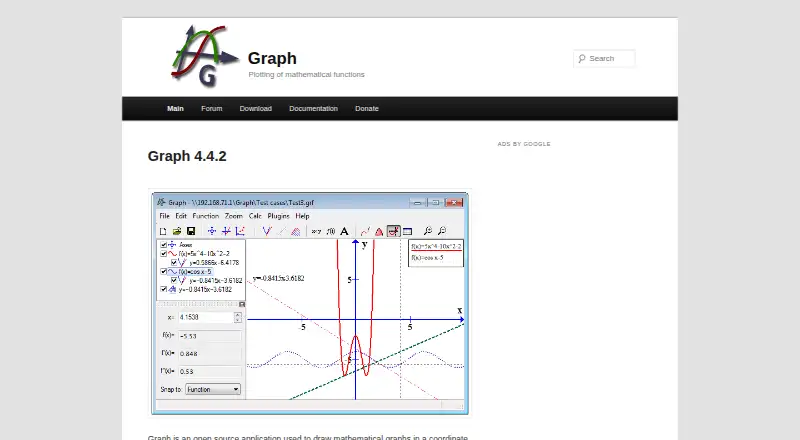Open the Help menu in the Graph window

pyautogui.click(x=303, y=216)
